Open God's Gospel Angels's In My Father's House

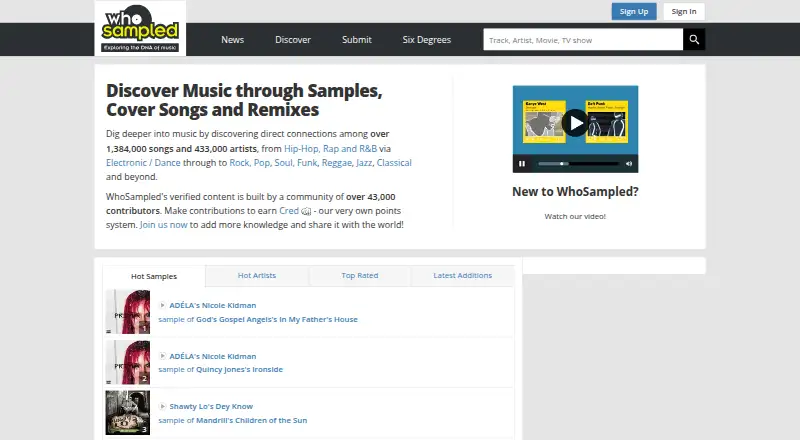277,320
